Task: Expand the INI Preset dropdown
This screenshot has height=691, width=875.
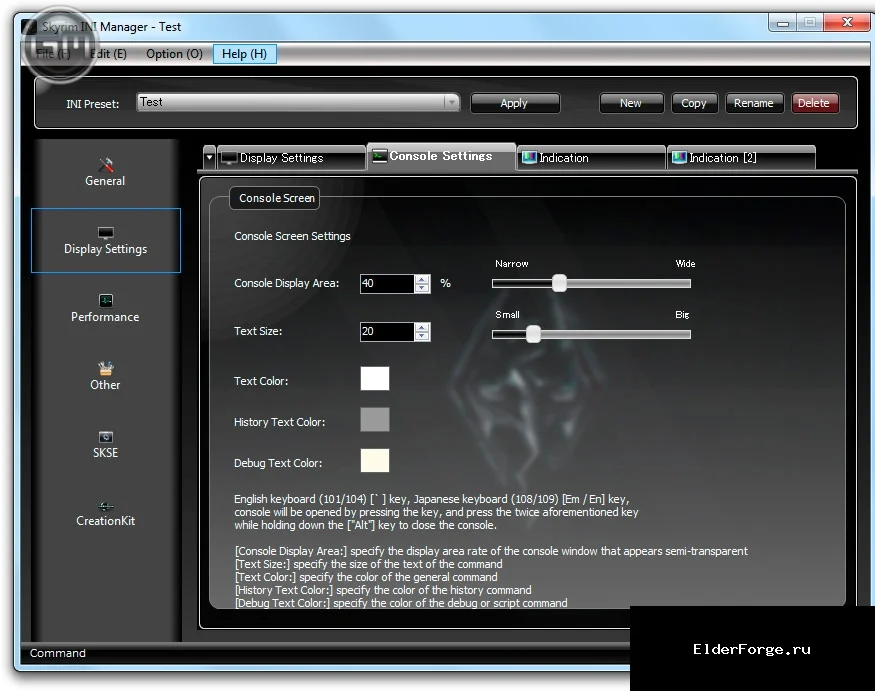Action: click(x=451, y=102)
